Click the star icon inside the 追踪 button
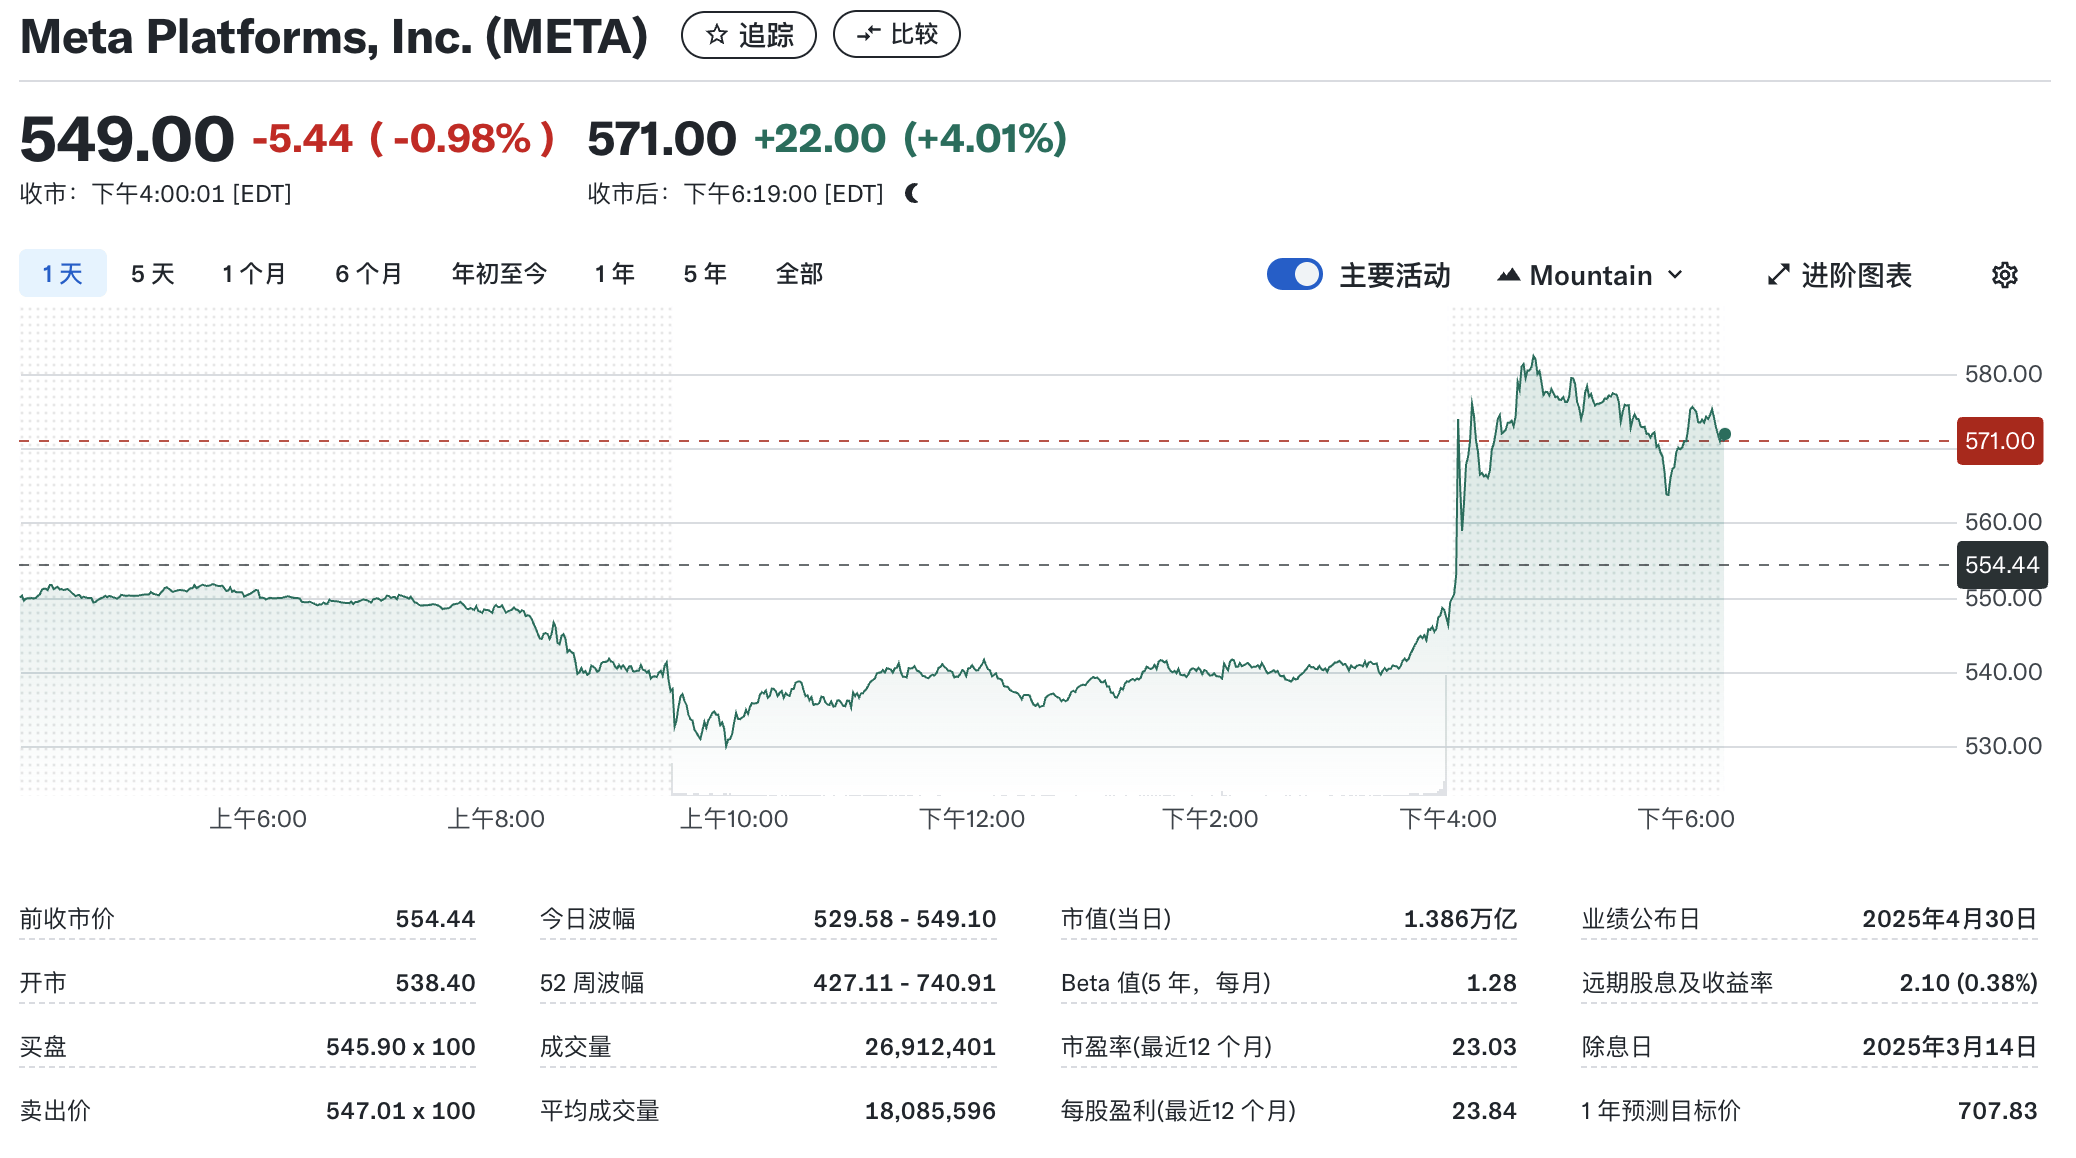 [x=716, y=33]
